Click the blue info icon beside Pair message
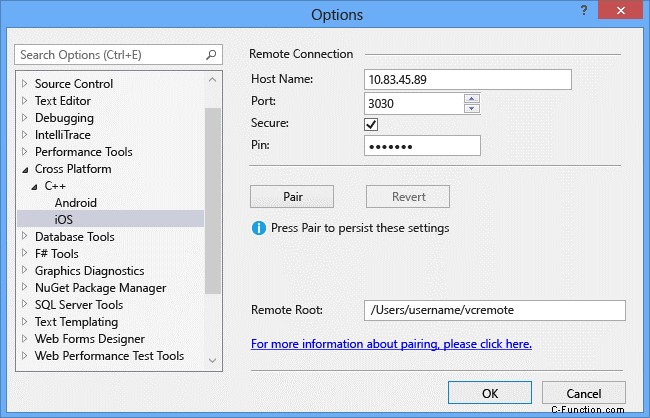This screenshot has height=418, width=650. [x=258, y=228]
